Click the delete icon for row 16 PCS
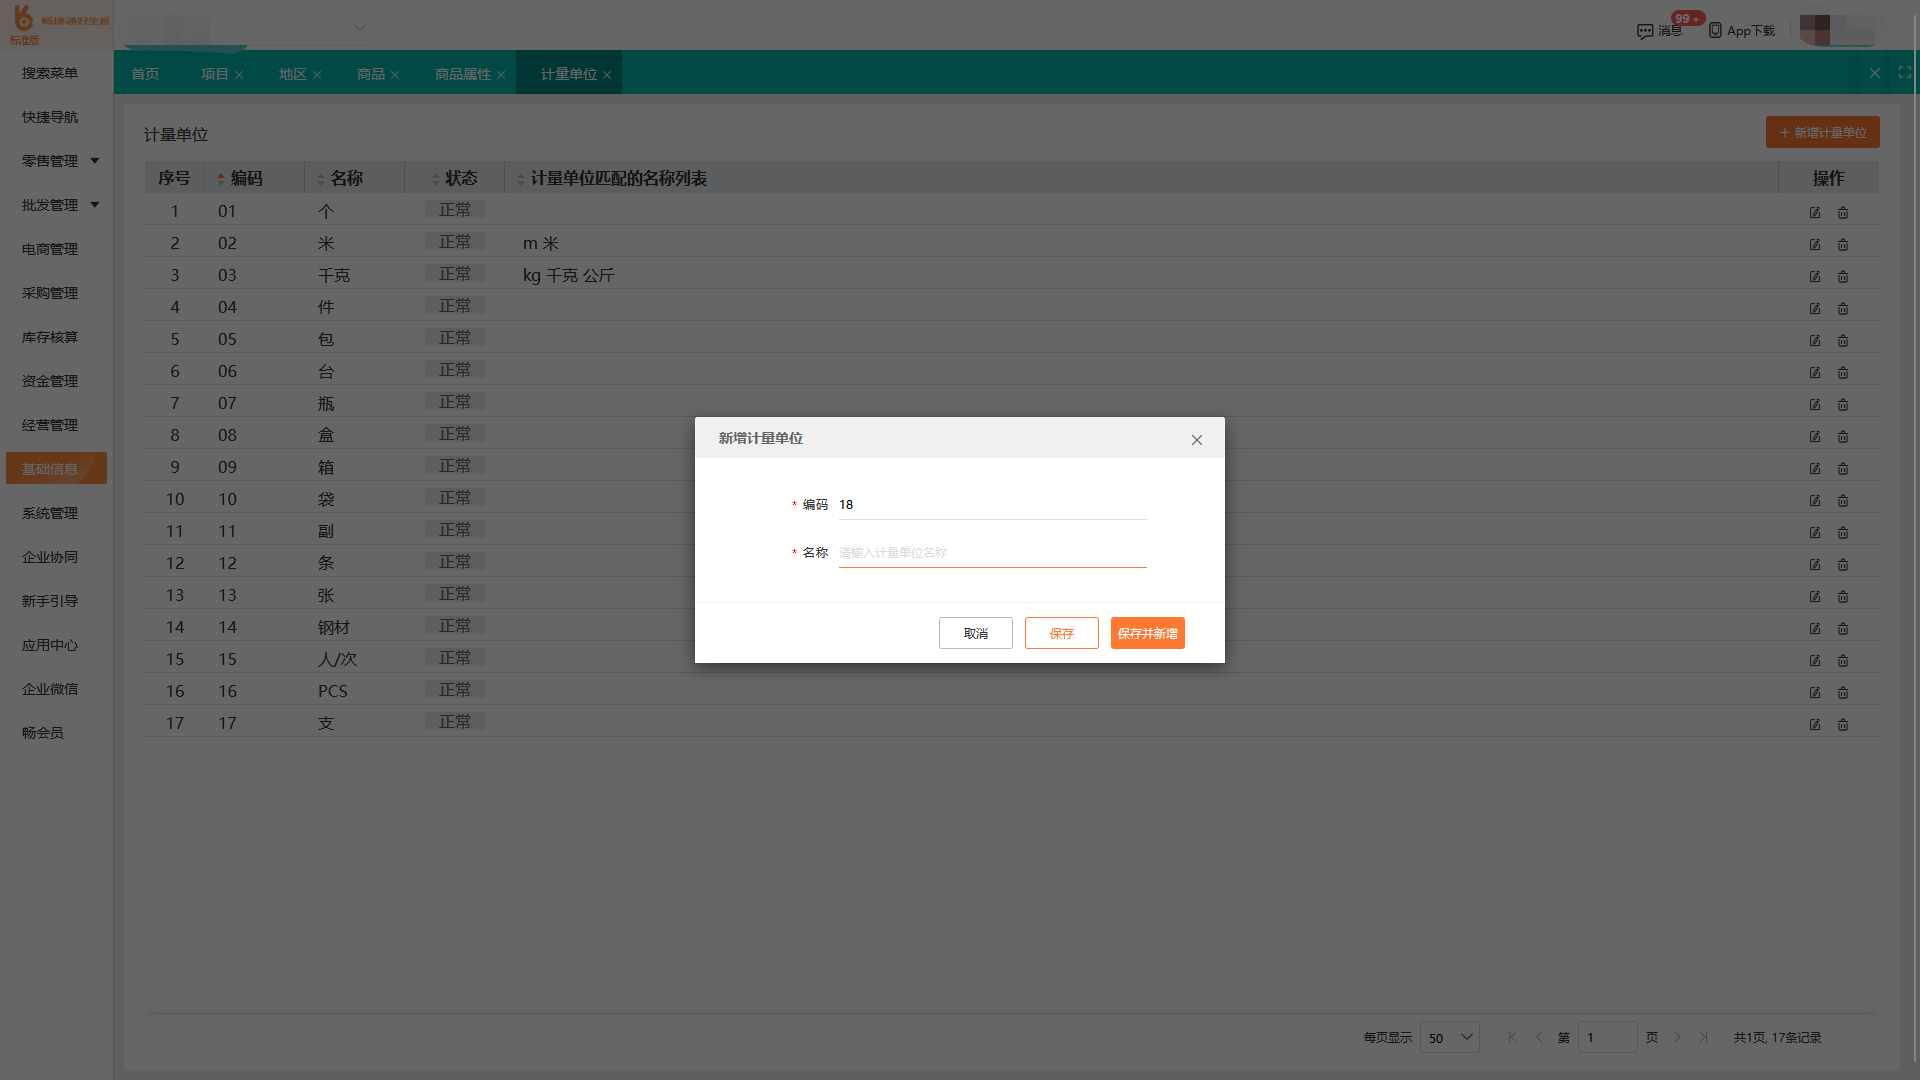Viewport: 1920px width, 1080px height. pyautogui.click(x=1844, y=691)
